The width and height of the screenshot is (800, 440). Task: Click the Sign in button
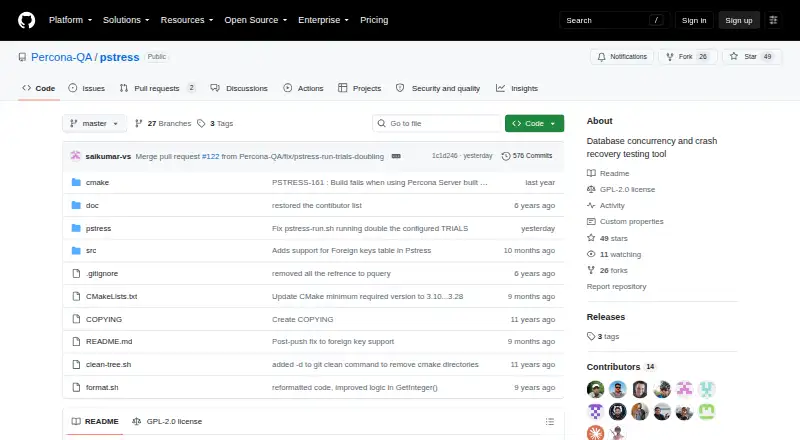694,20
